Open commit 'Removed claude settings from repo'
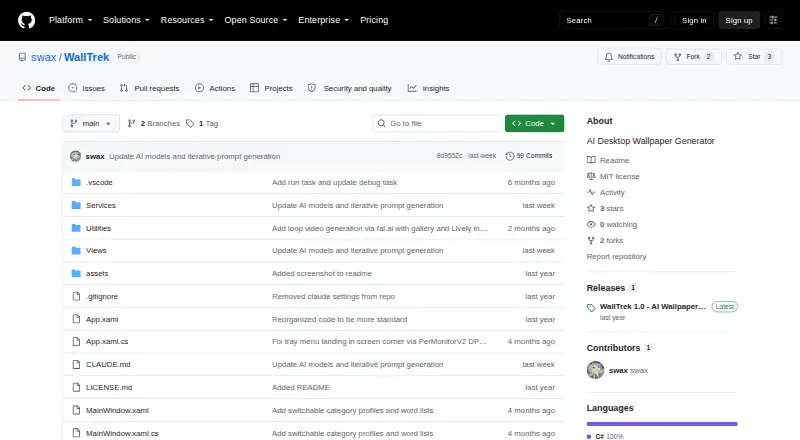The height and width of the screenshot is (440, 800). pos(333,297)
